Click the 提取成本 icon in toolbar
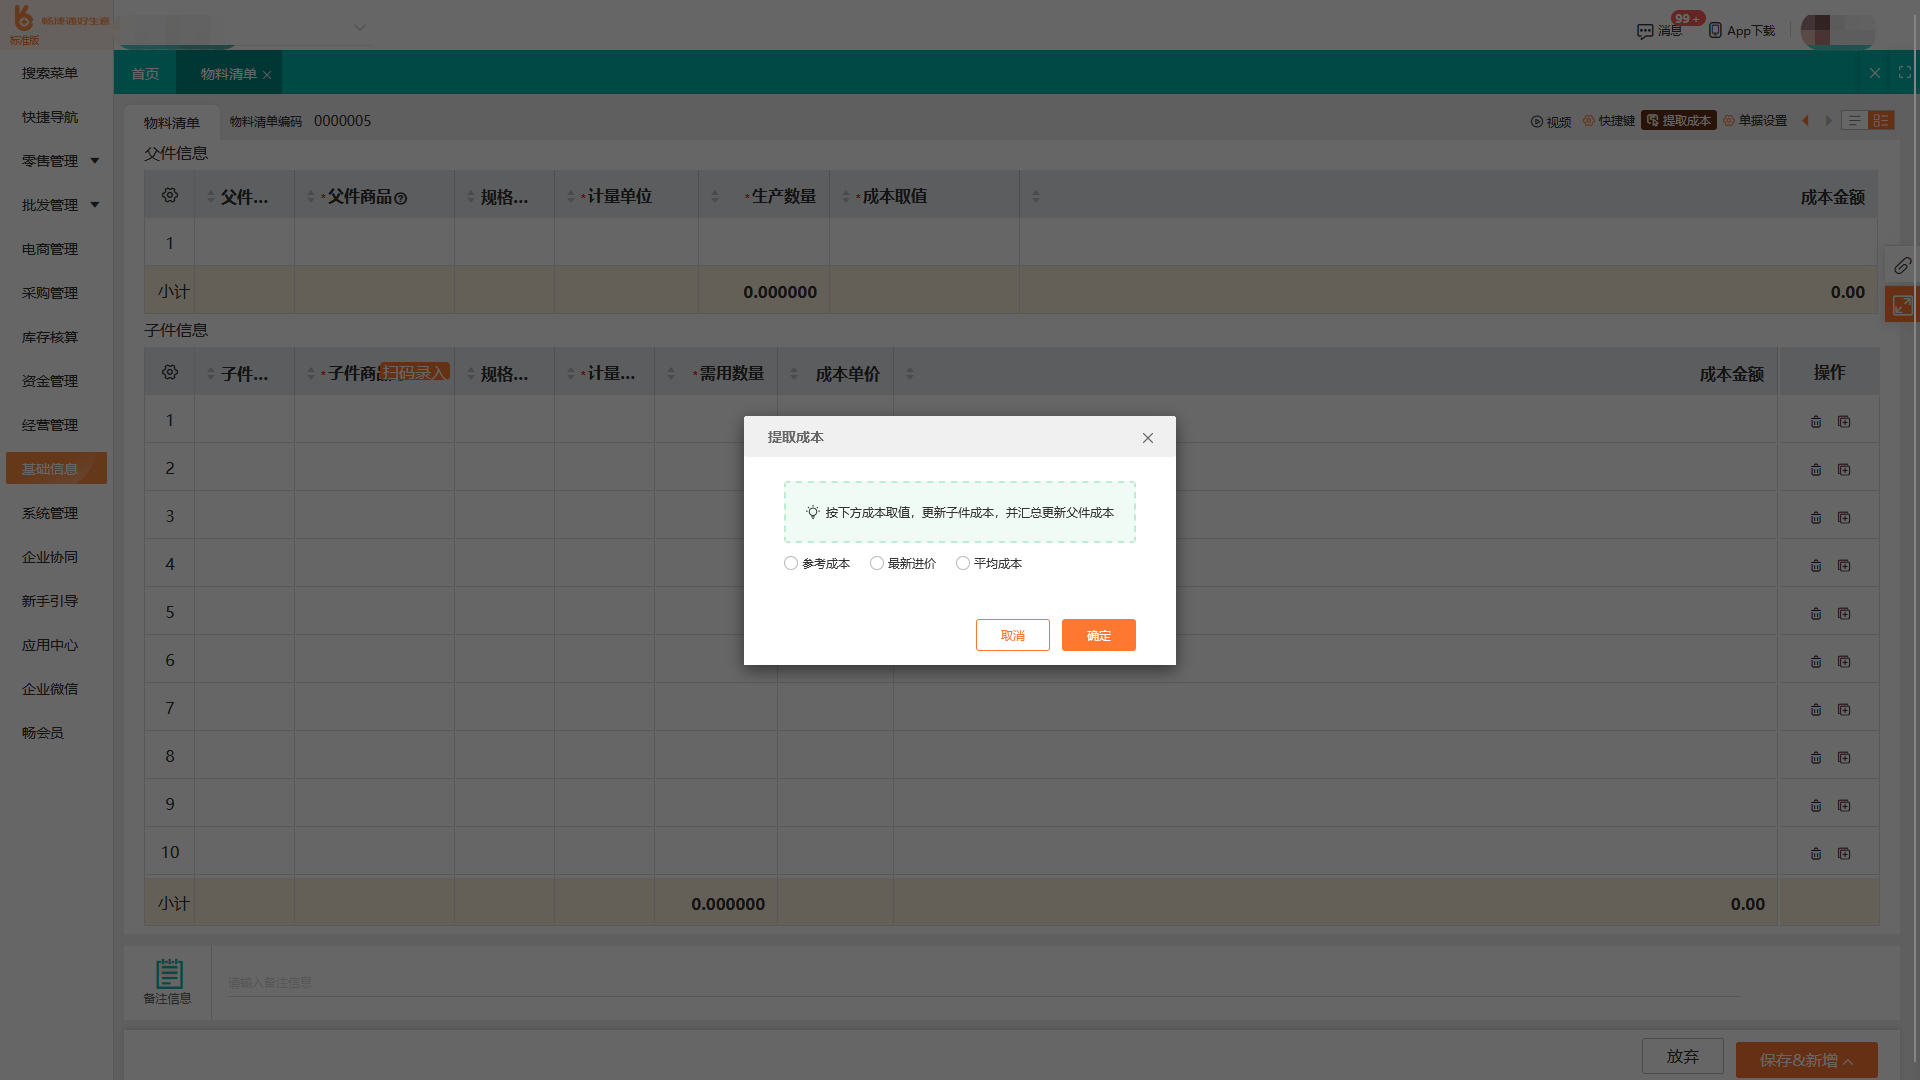The height and width of the screenshot is (1080, 1920). tap(1679, 121)
